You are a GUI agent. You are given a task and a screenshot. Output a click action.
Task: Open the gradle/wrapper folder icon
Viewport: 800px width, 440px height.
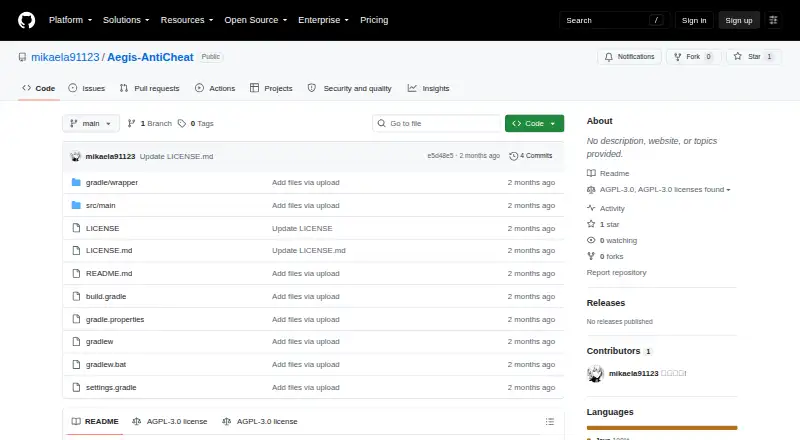[76, 182]
